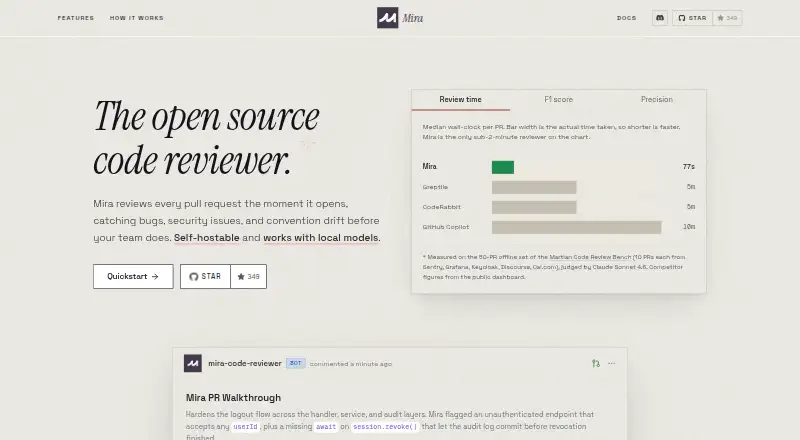
Task: Click the works with local models link
Action: [321, 238]
